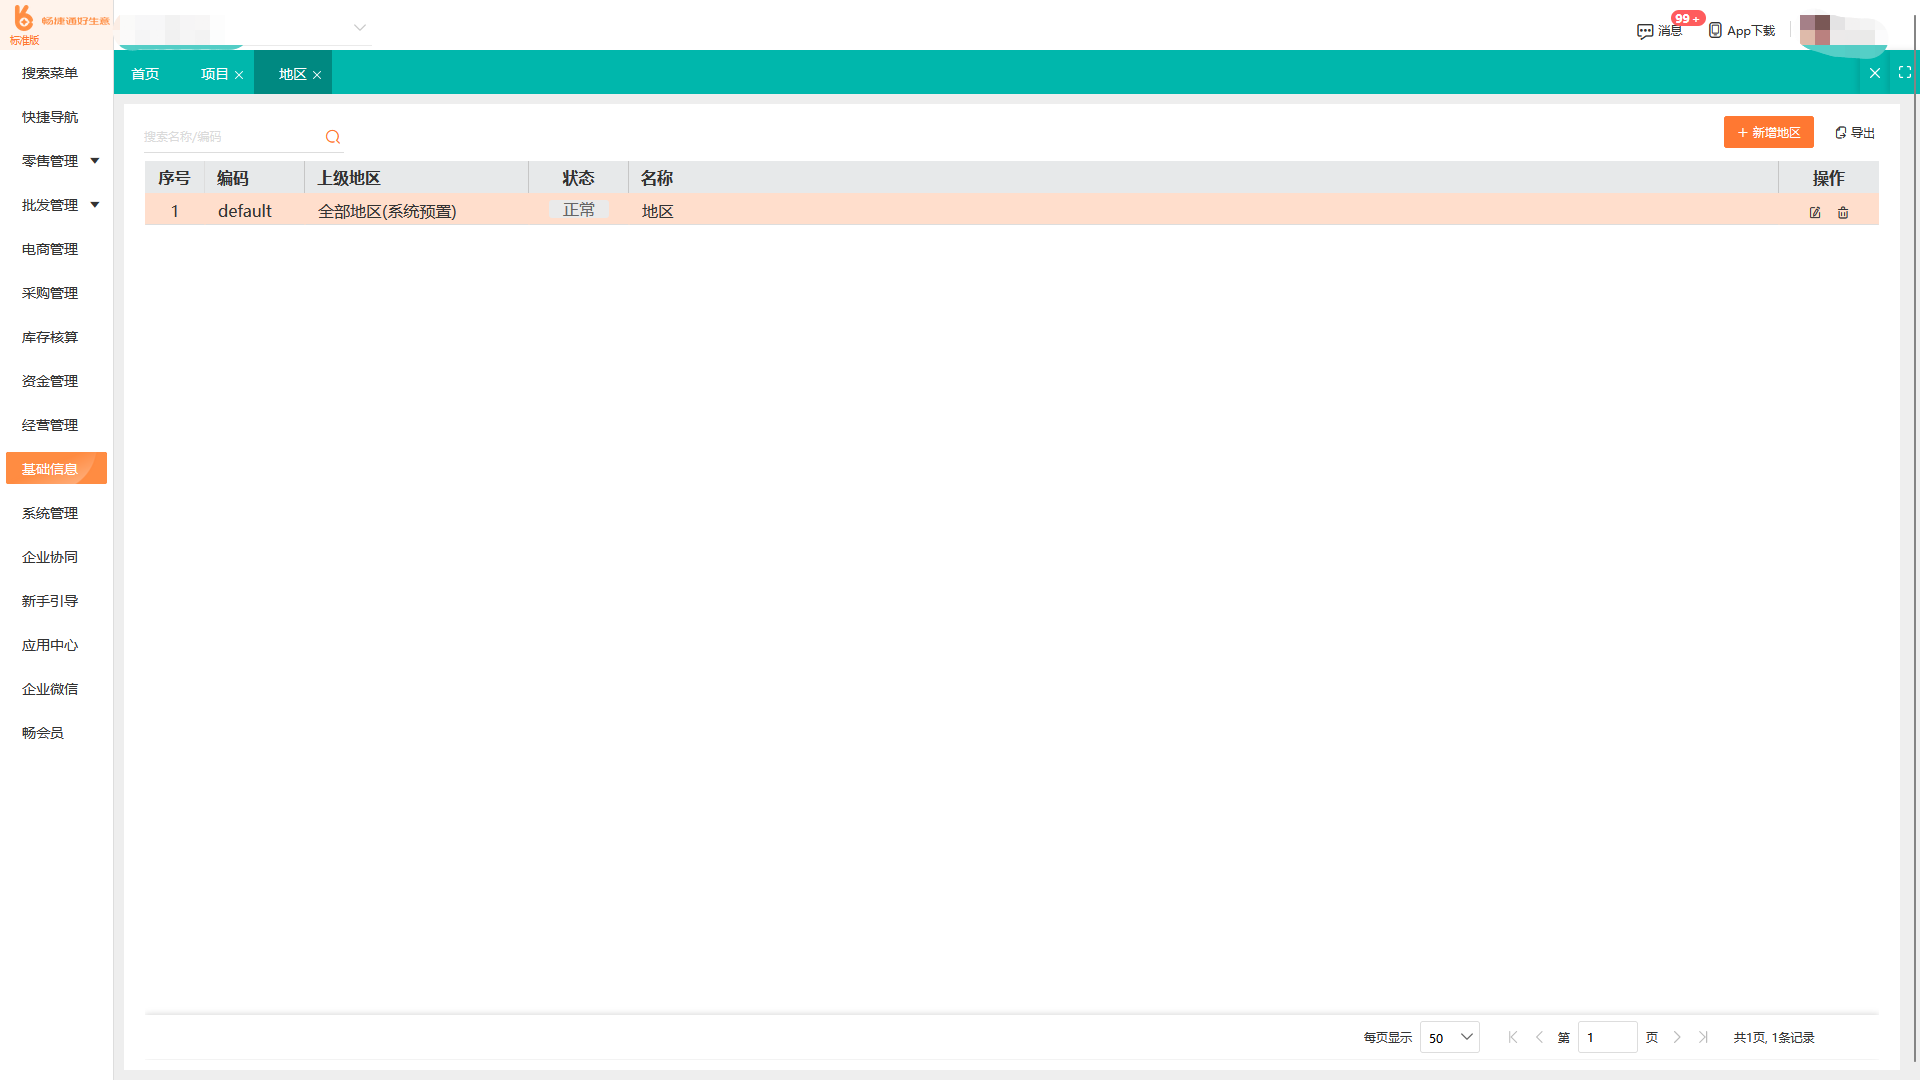Click the search magnifier icon

click(332, 136)
